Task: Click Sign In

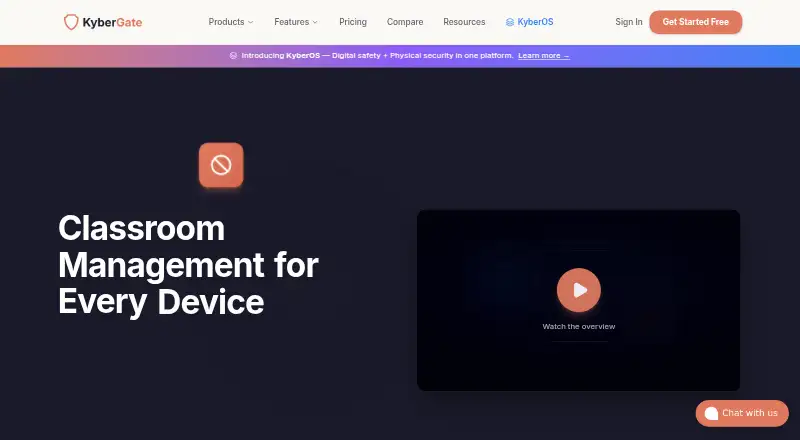Action: click(629, 22)
